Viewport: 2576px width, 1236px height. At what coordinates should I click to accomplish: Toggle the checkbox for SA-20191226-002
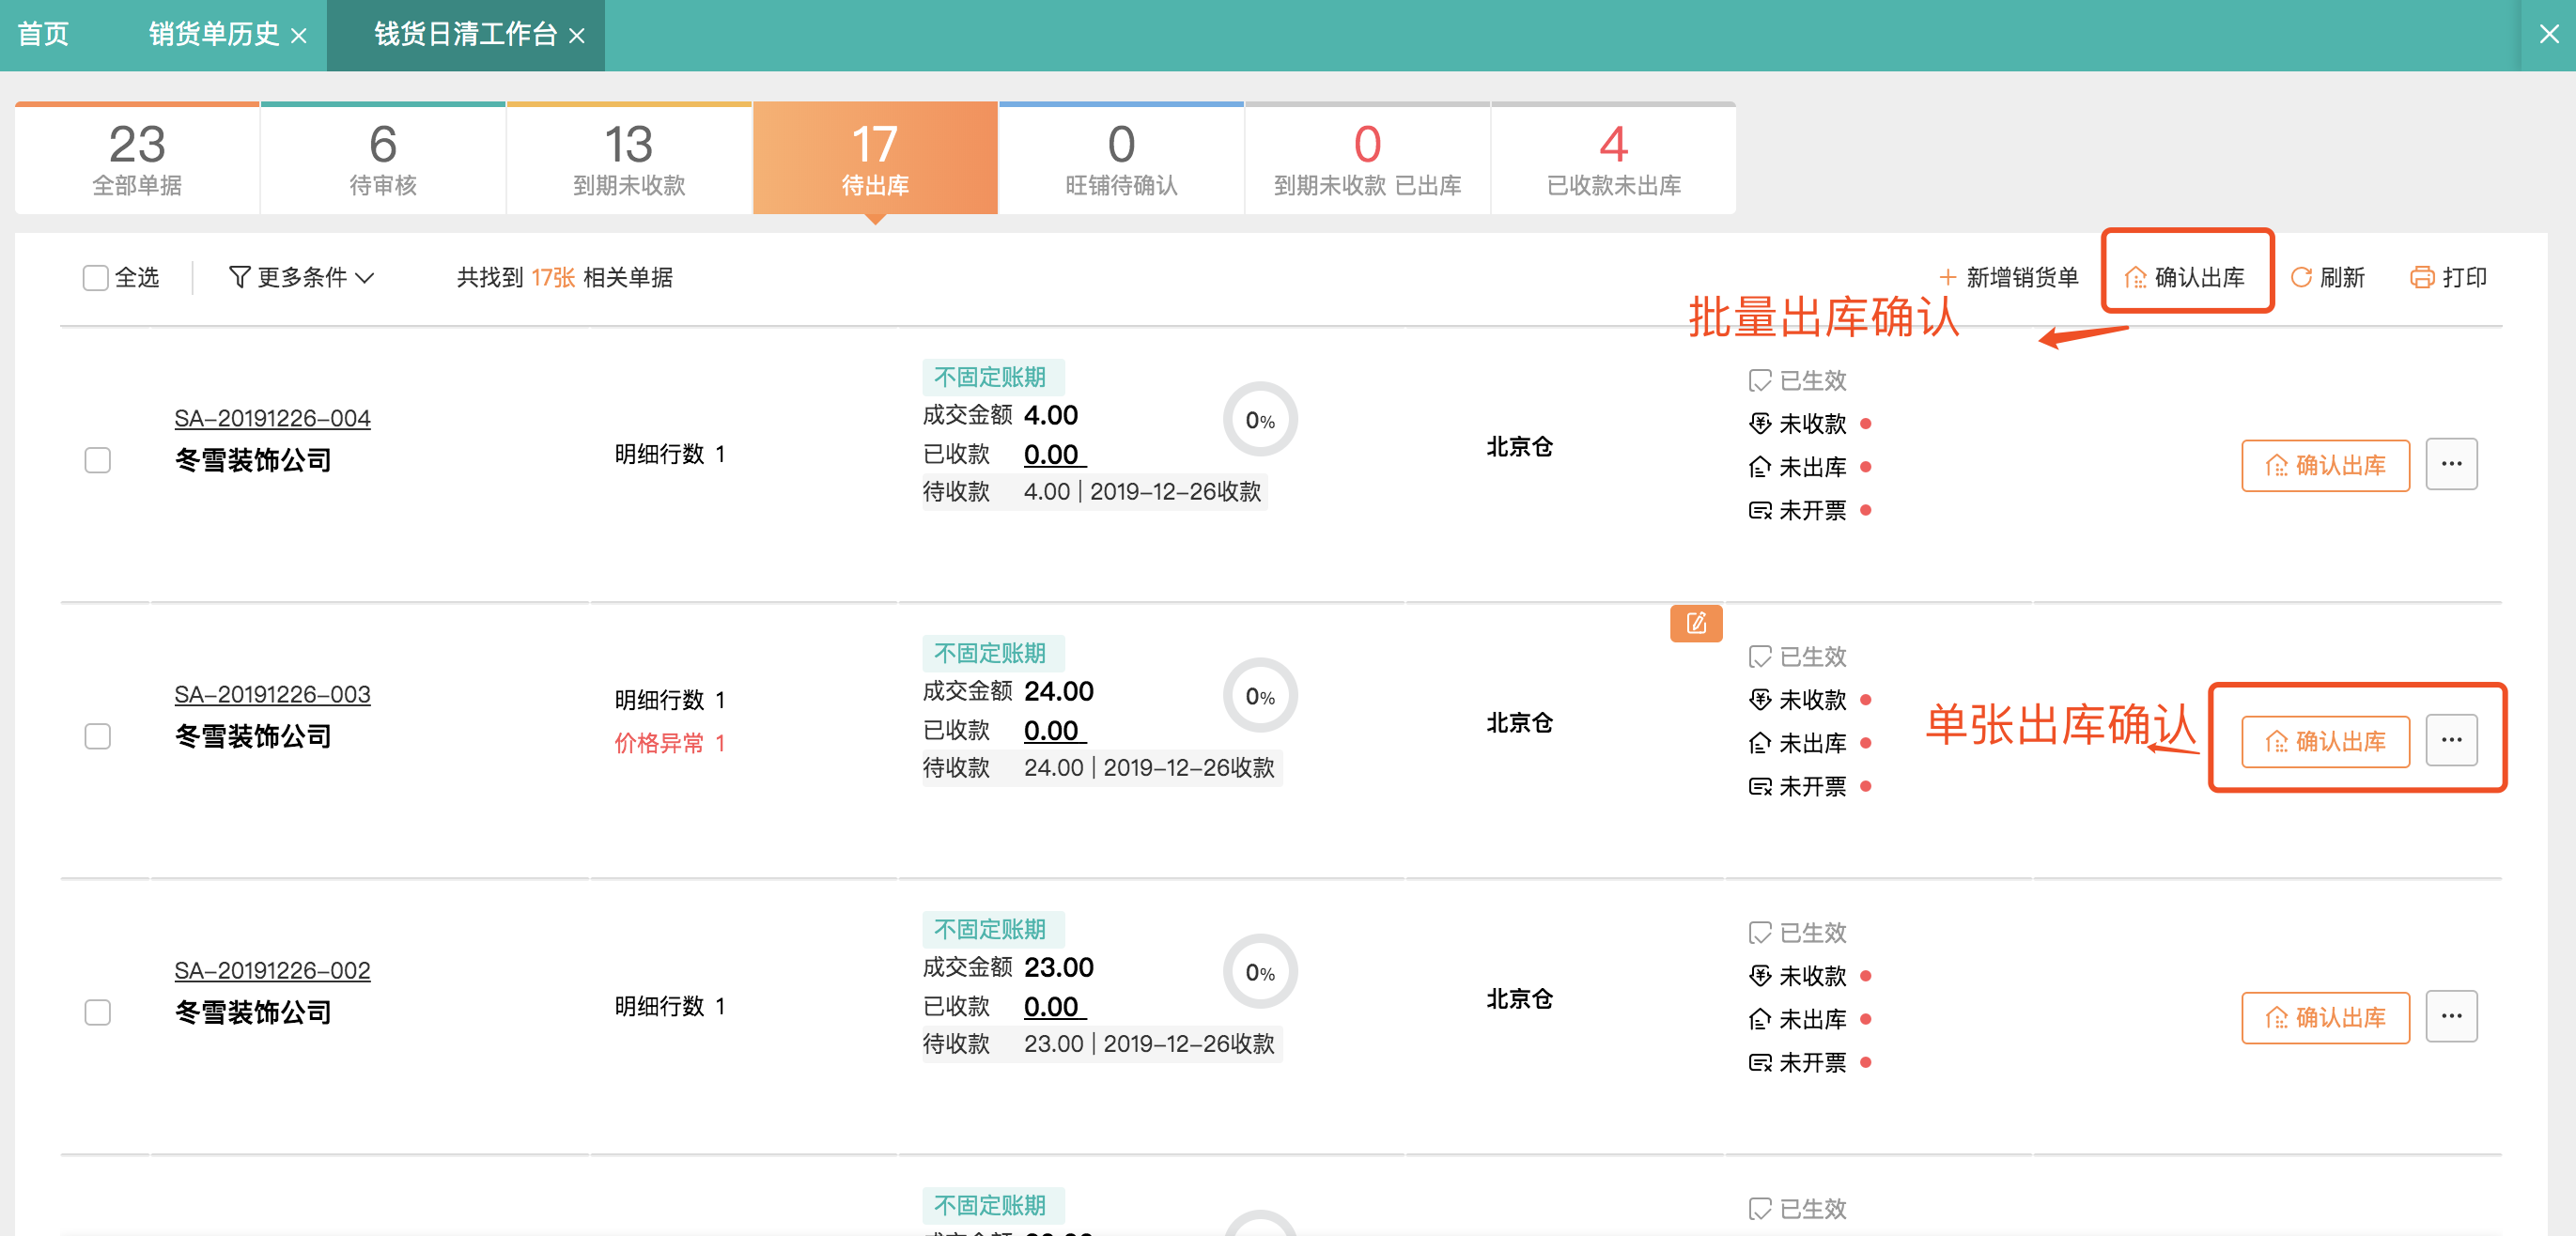[x=94, y=1012]
